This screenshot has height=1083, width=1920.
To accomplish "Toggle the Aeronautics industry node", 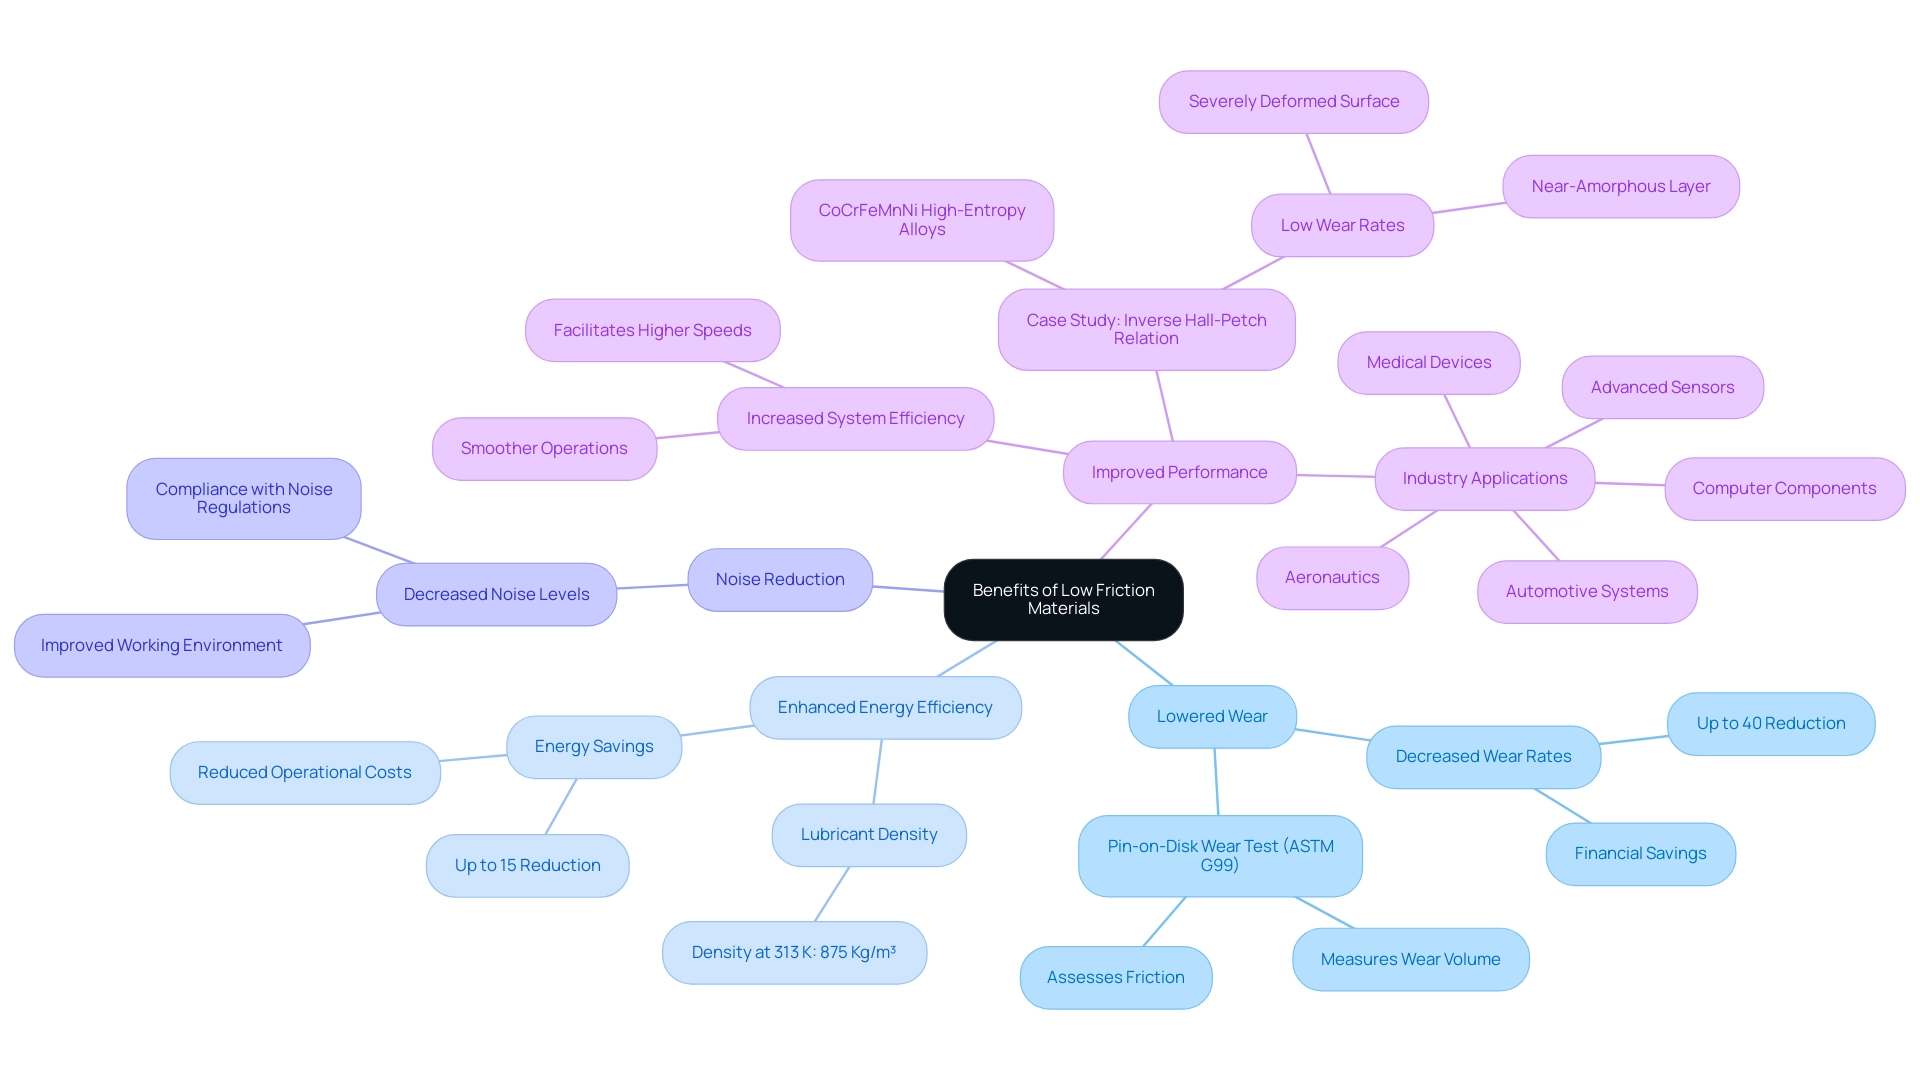I will click(1331, 576).
